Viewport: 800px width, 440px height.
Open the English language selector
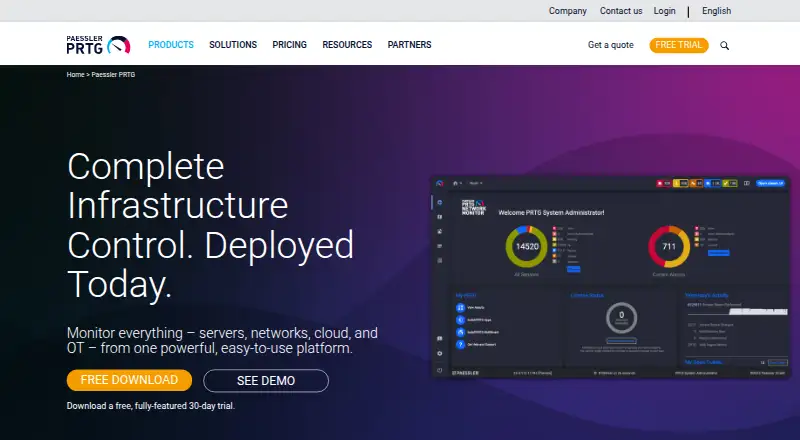point(716,11)
